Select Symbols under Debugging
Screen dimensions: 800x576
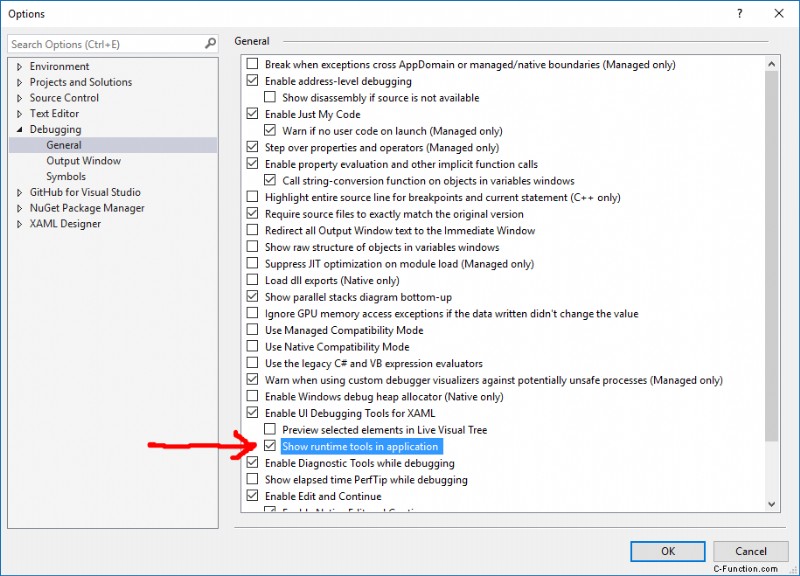66,177
